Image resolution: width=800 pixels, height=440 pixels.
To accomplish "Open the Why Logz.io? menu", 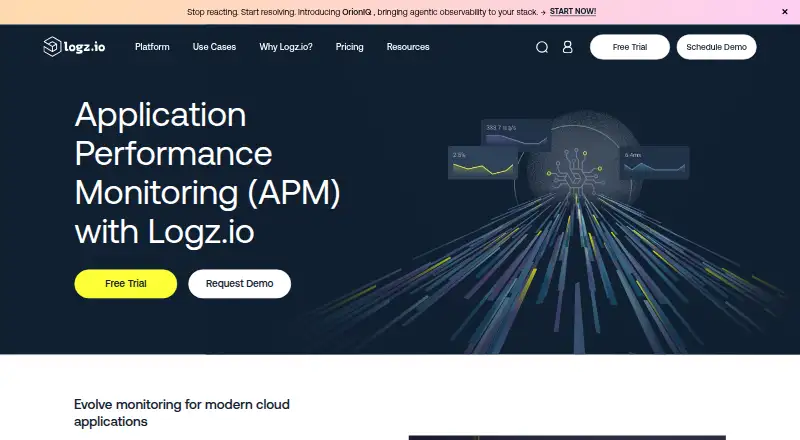I will tap(286, 46).
